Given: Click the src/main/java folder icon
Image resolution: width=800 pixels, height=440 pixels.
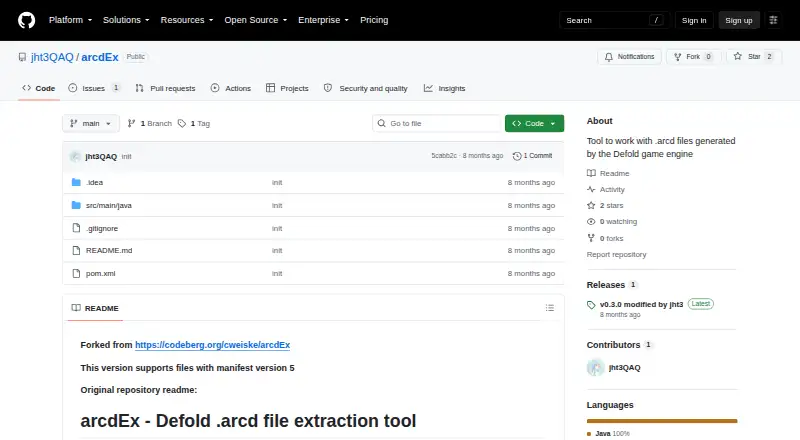Looking at the screenshot, I should 76,205.
